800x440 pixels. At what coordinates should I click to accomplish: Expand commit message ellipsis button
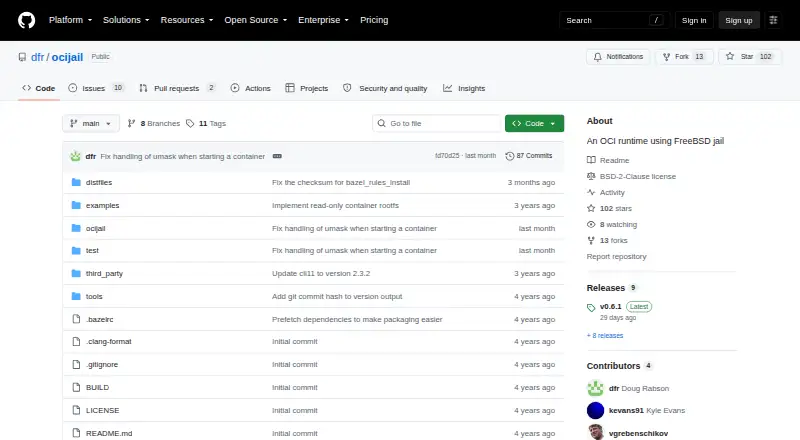click(277, 156)
